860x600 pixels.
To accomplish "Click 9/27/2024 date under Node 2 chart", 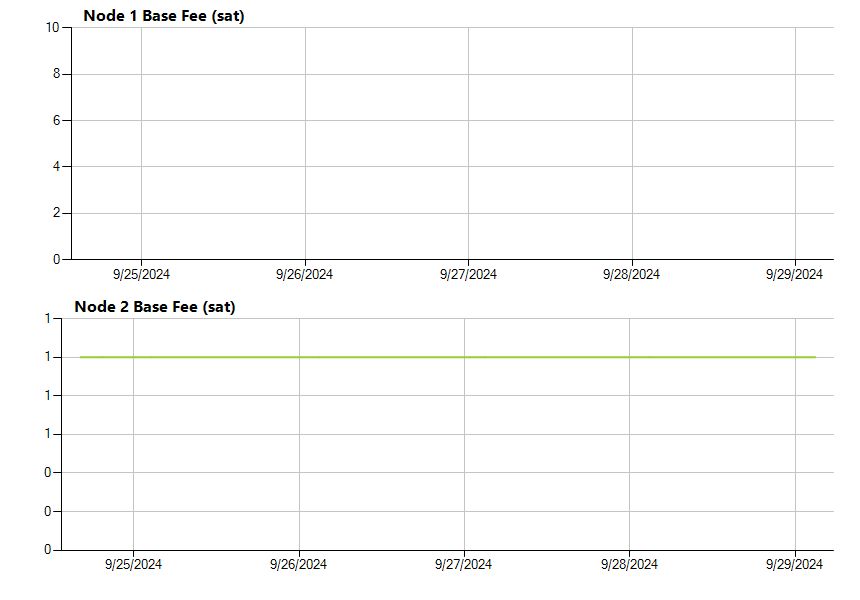I will pyautogui.click(x=463, y=565).
